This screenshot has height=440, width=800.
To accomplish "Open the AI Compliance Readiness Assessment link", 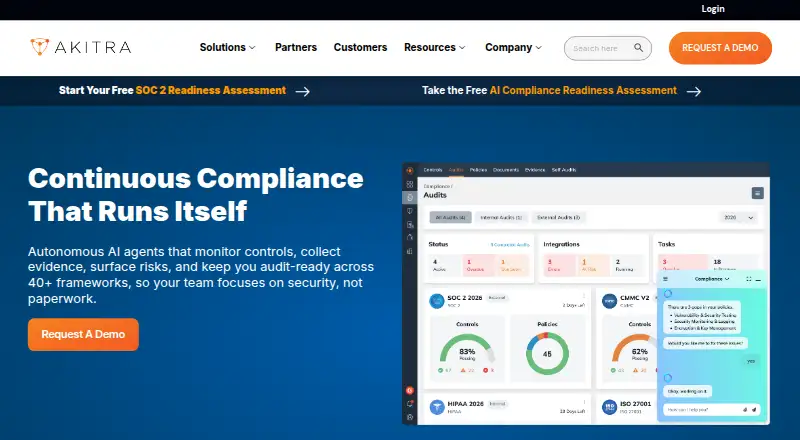I will click(583, 90).
